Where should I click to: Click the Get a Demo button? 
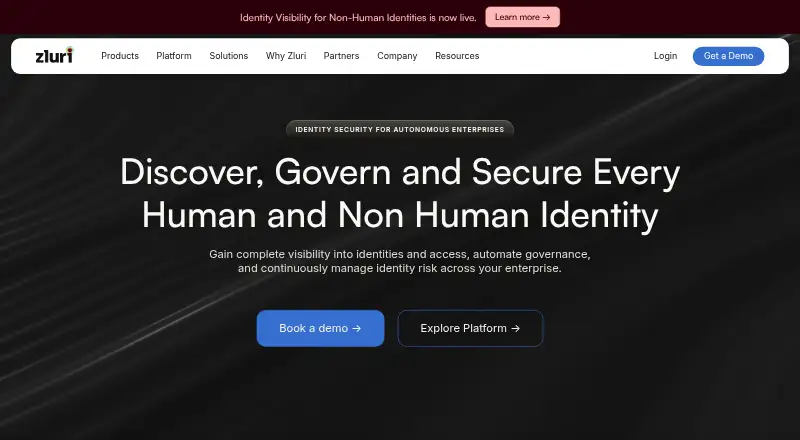(728, 56)
